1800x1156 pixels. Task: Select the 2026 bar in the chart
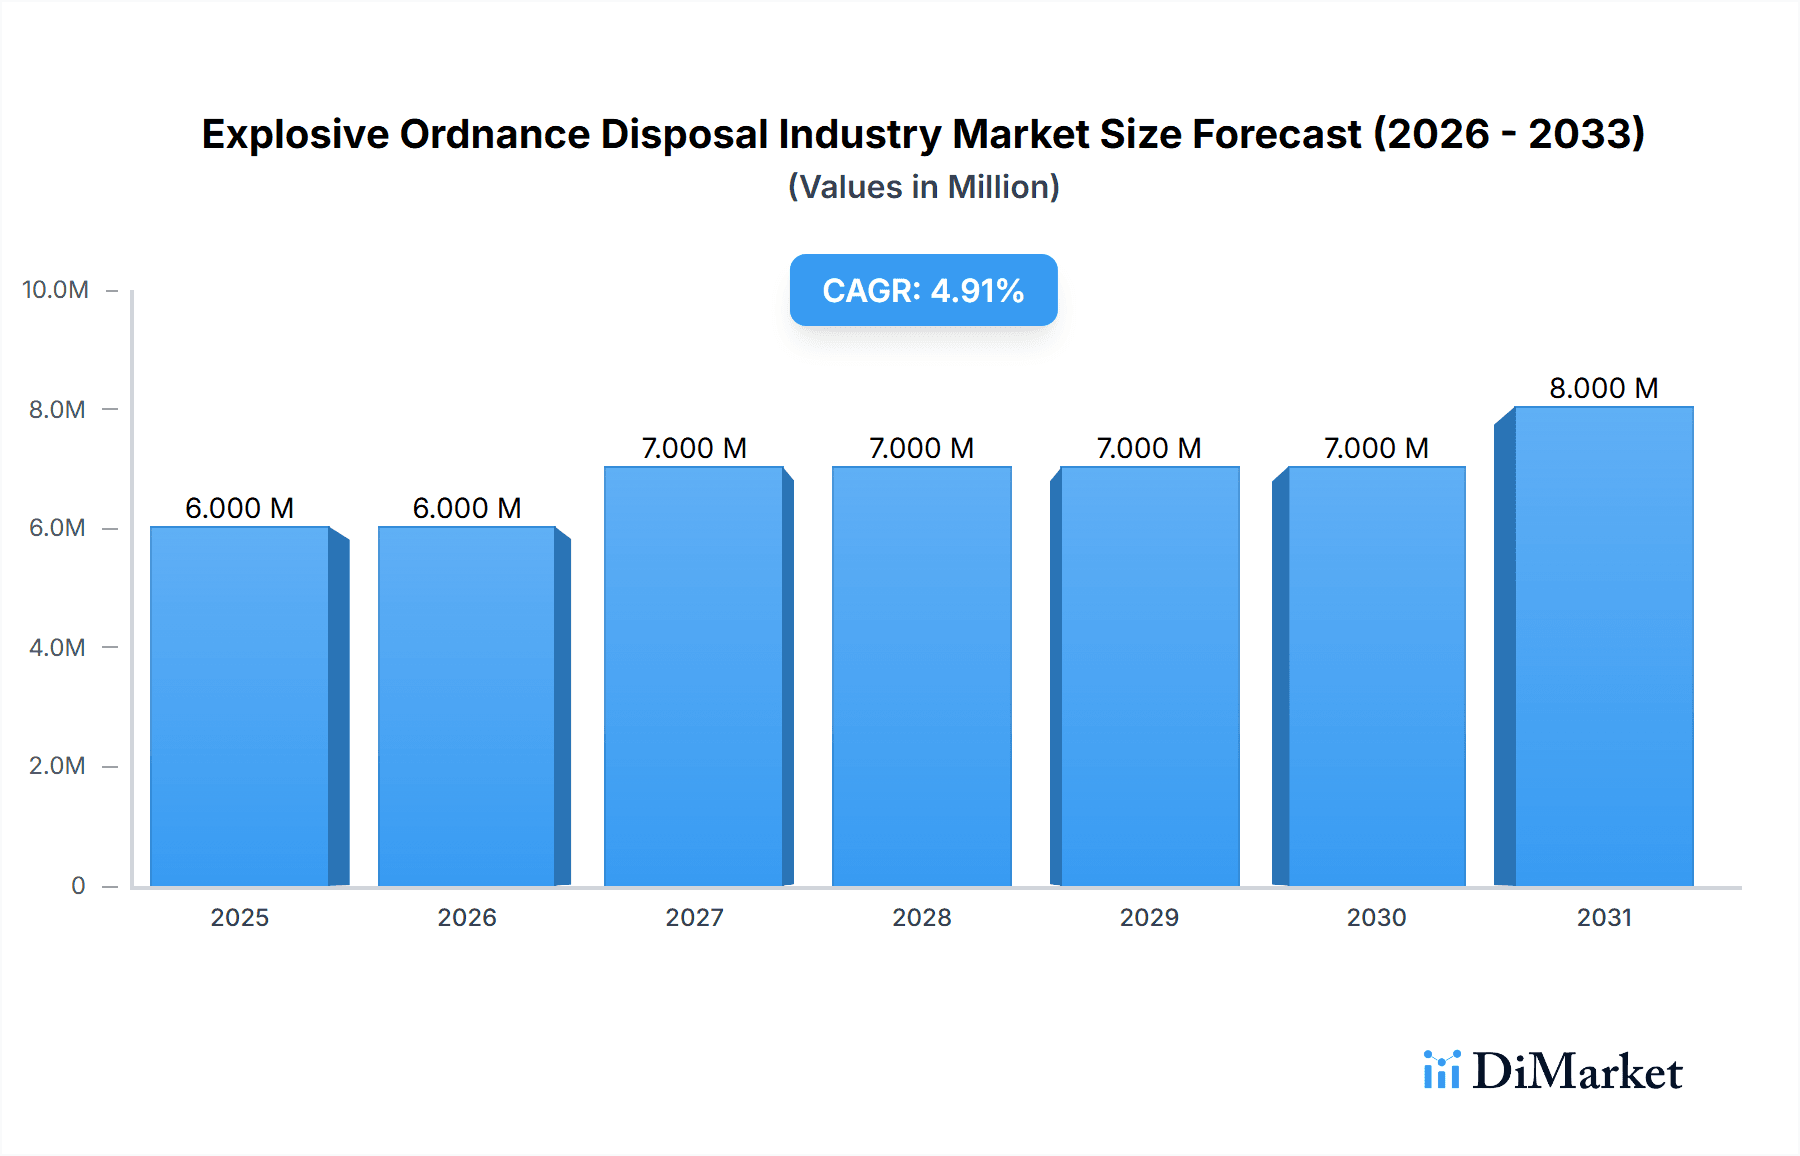pos(466,700)
